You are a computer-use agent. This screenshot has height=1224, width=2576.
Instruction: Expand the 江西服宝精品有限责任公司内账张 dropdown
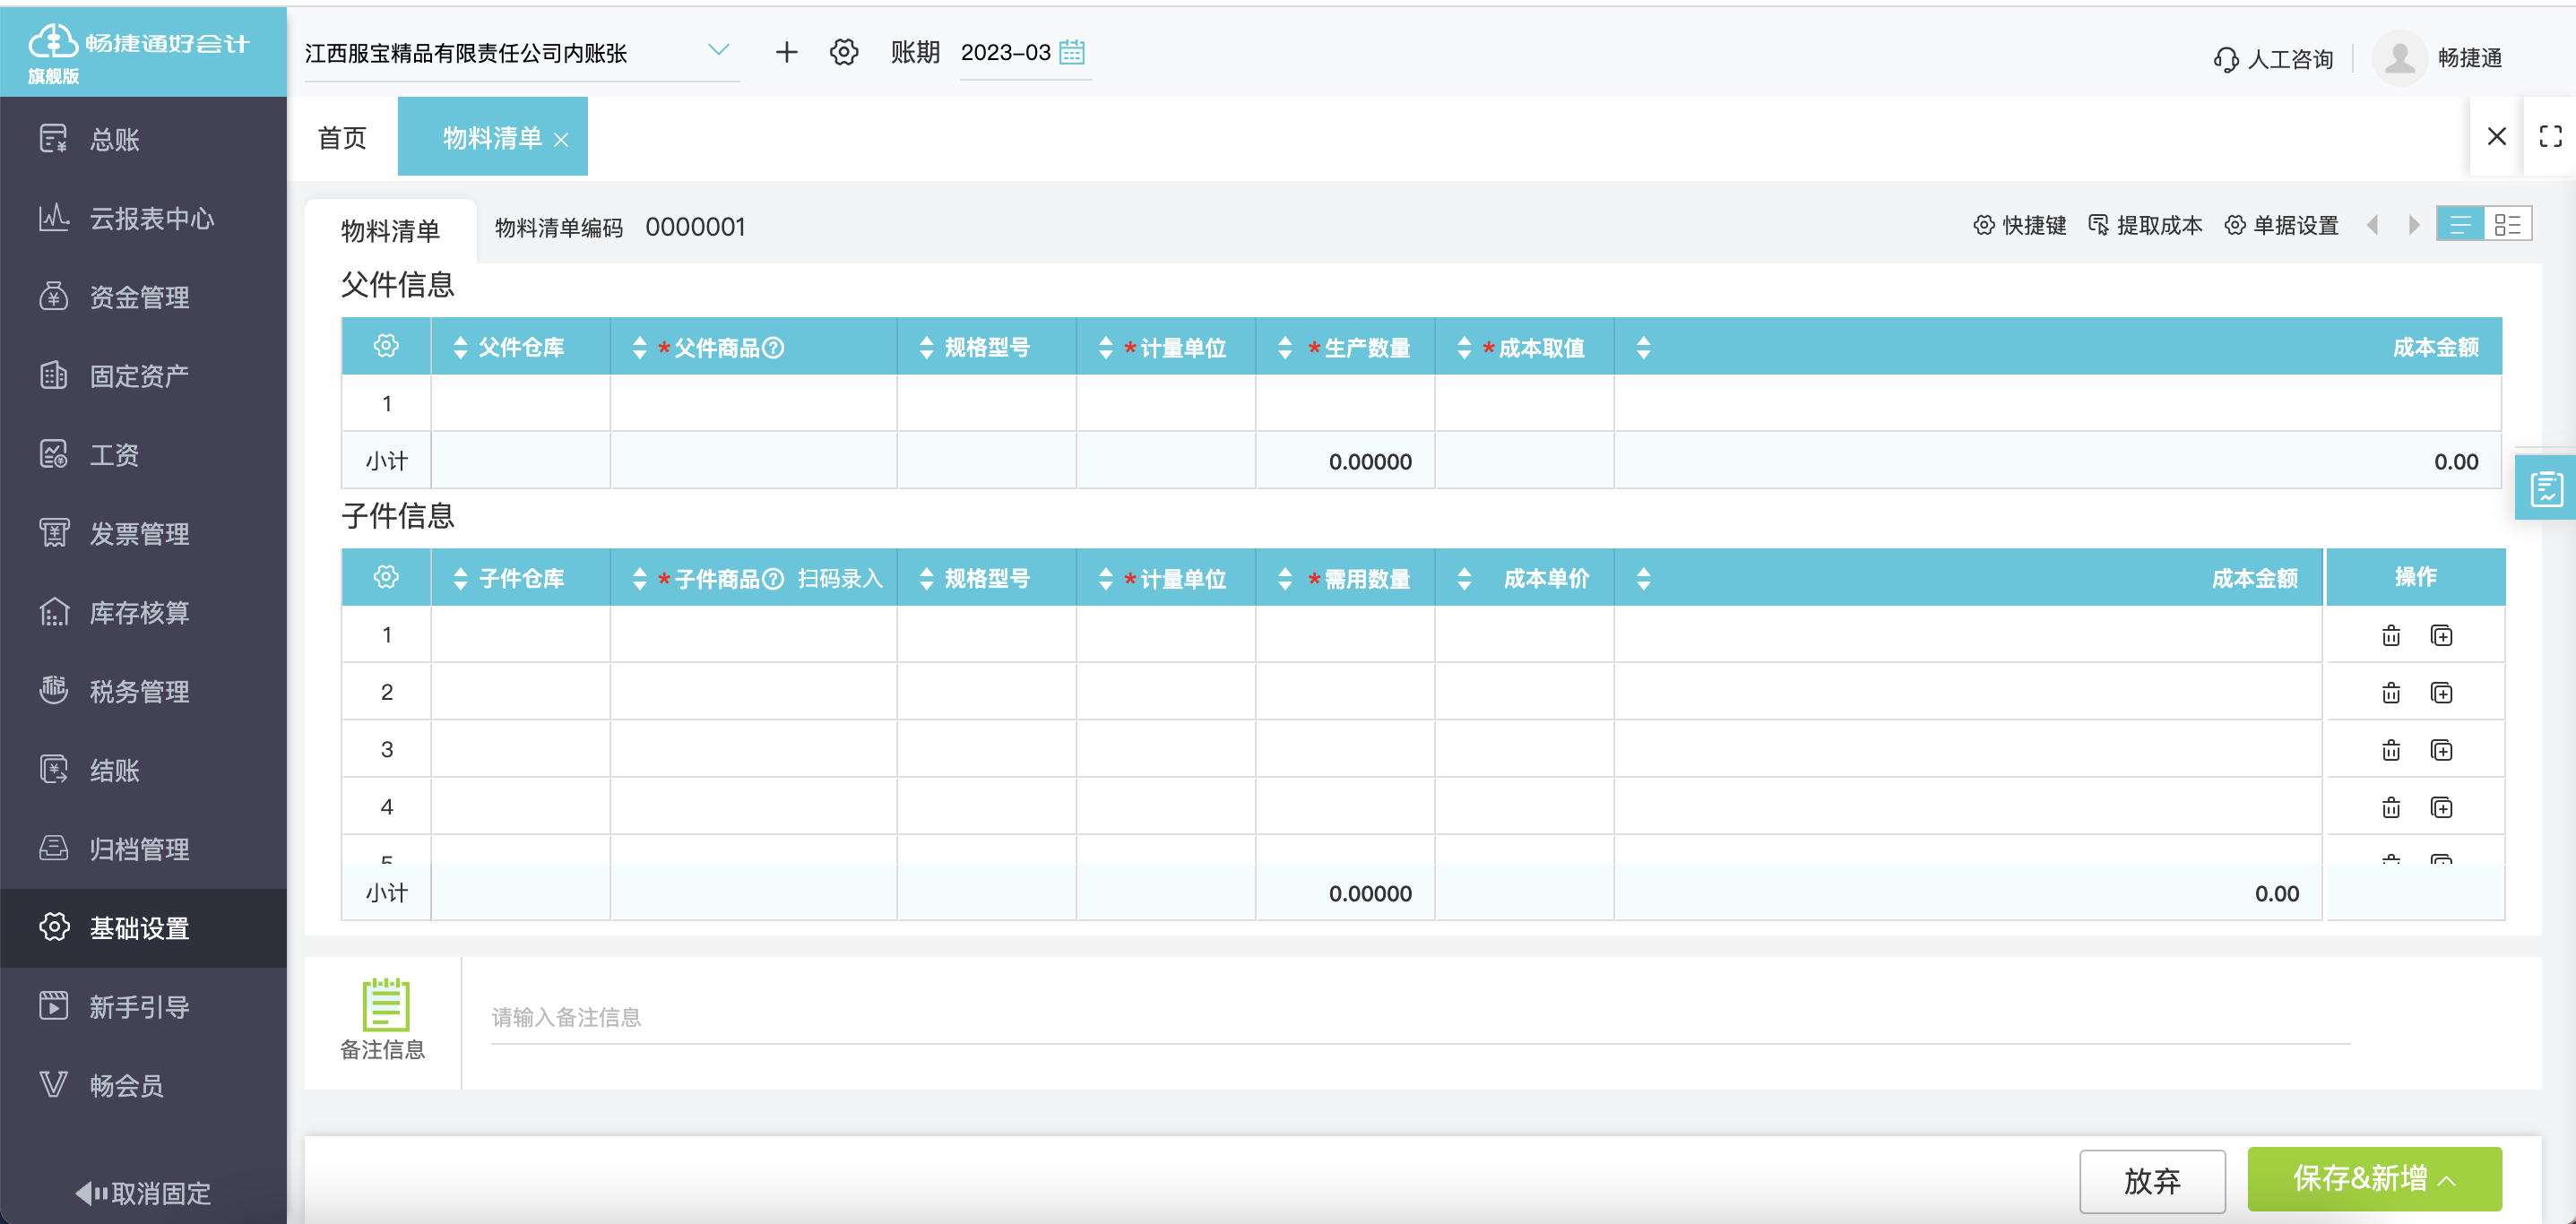[x=718, y=53]
